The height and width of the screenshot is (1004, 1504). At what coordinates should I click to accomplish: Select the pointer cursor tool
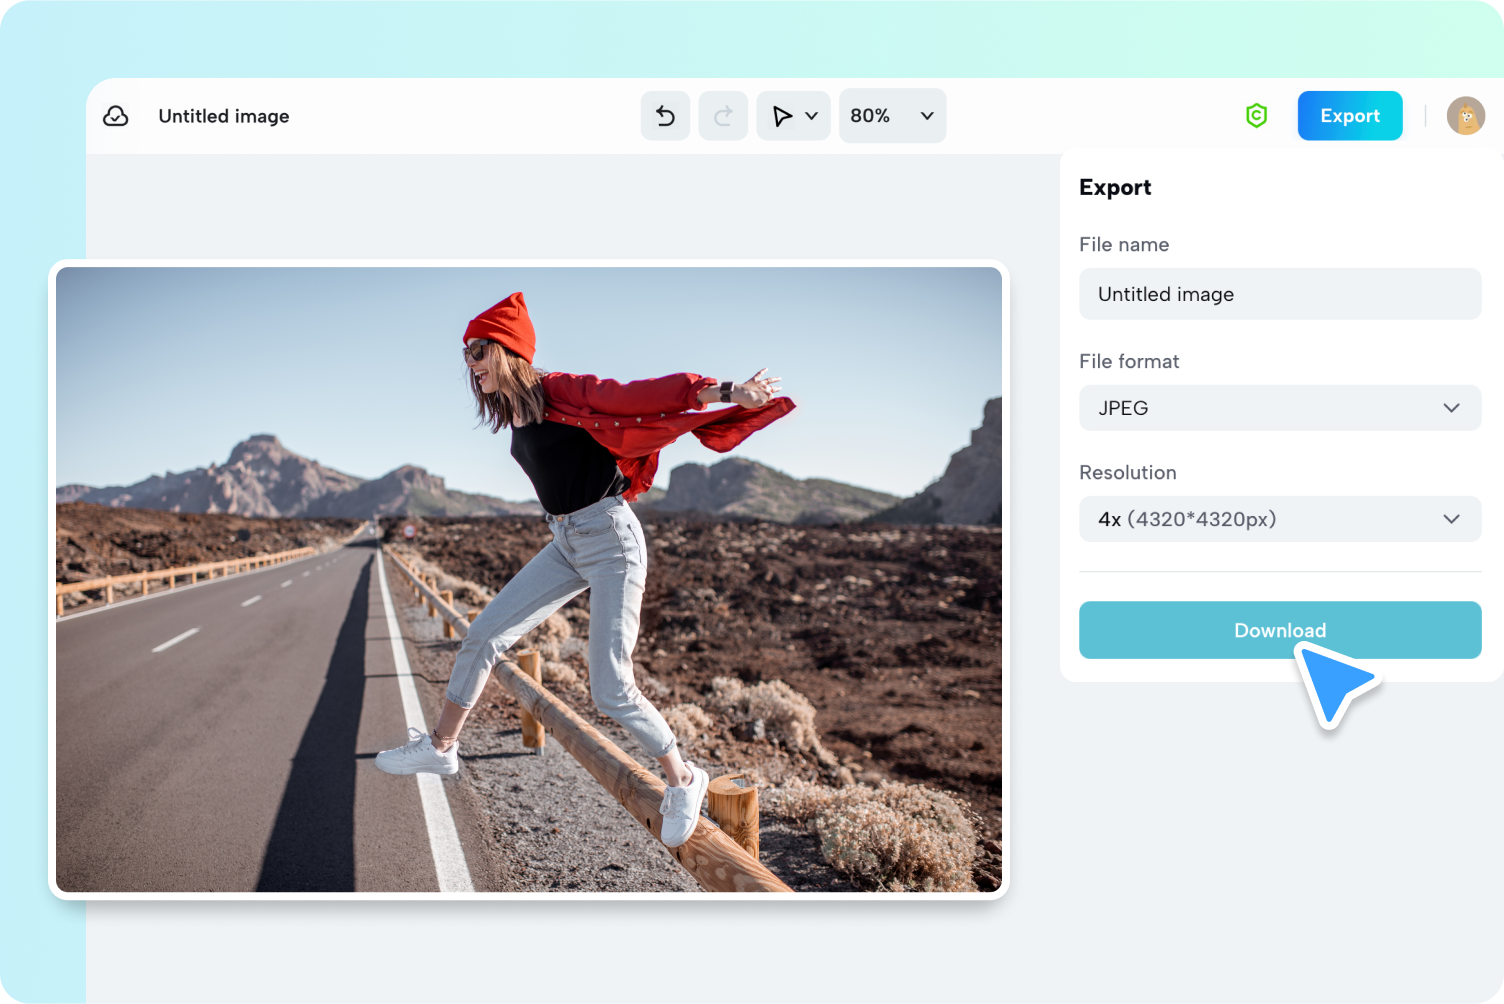pyautogui.click(x=782, y=116)
